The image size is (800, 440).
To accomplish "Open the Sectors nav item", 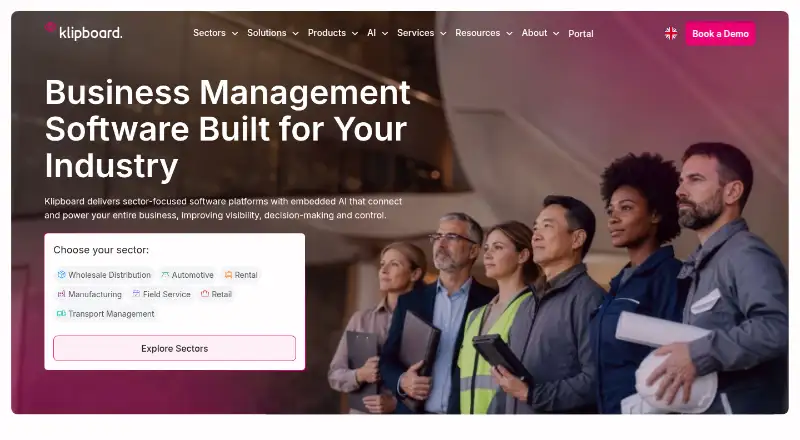I will (209, 33).
